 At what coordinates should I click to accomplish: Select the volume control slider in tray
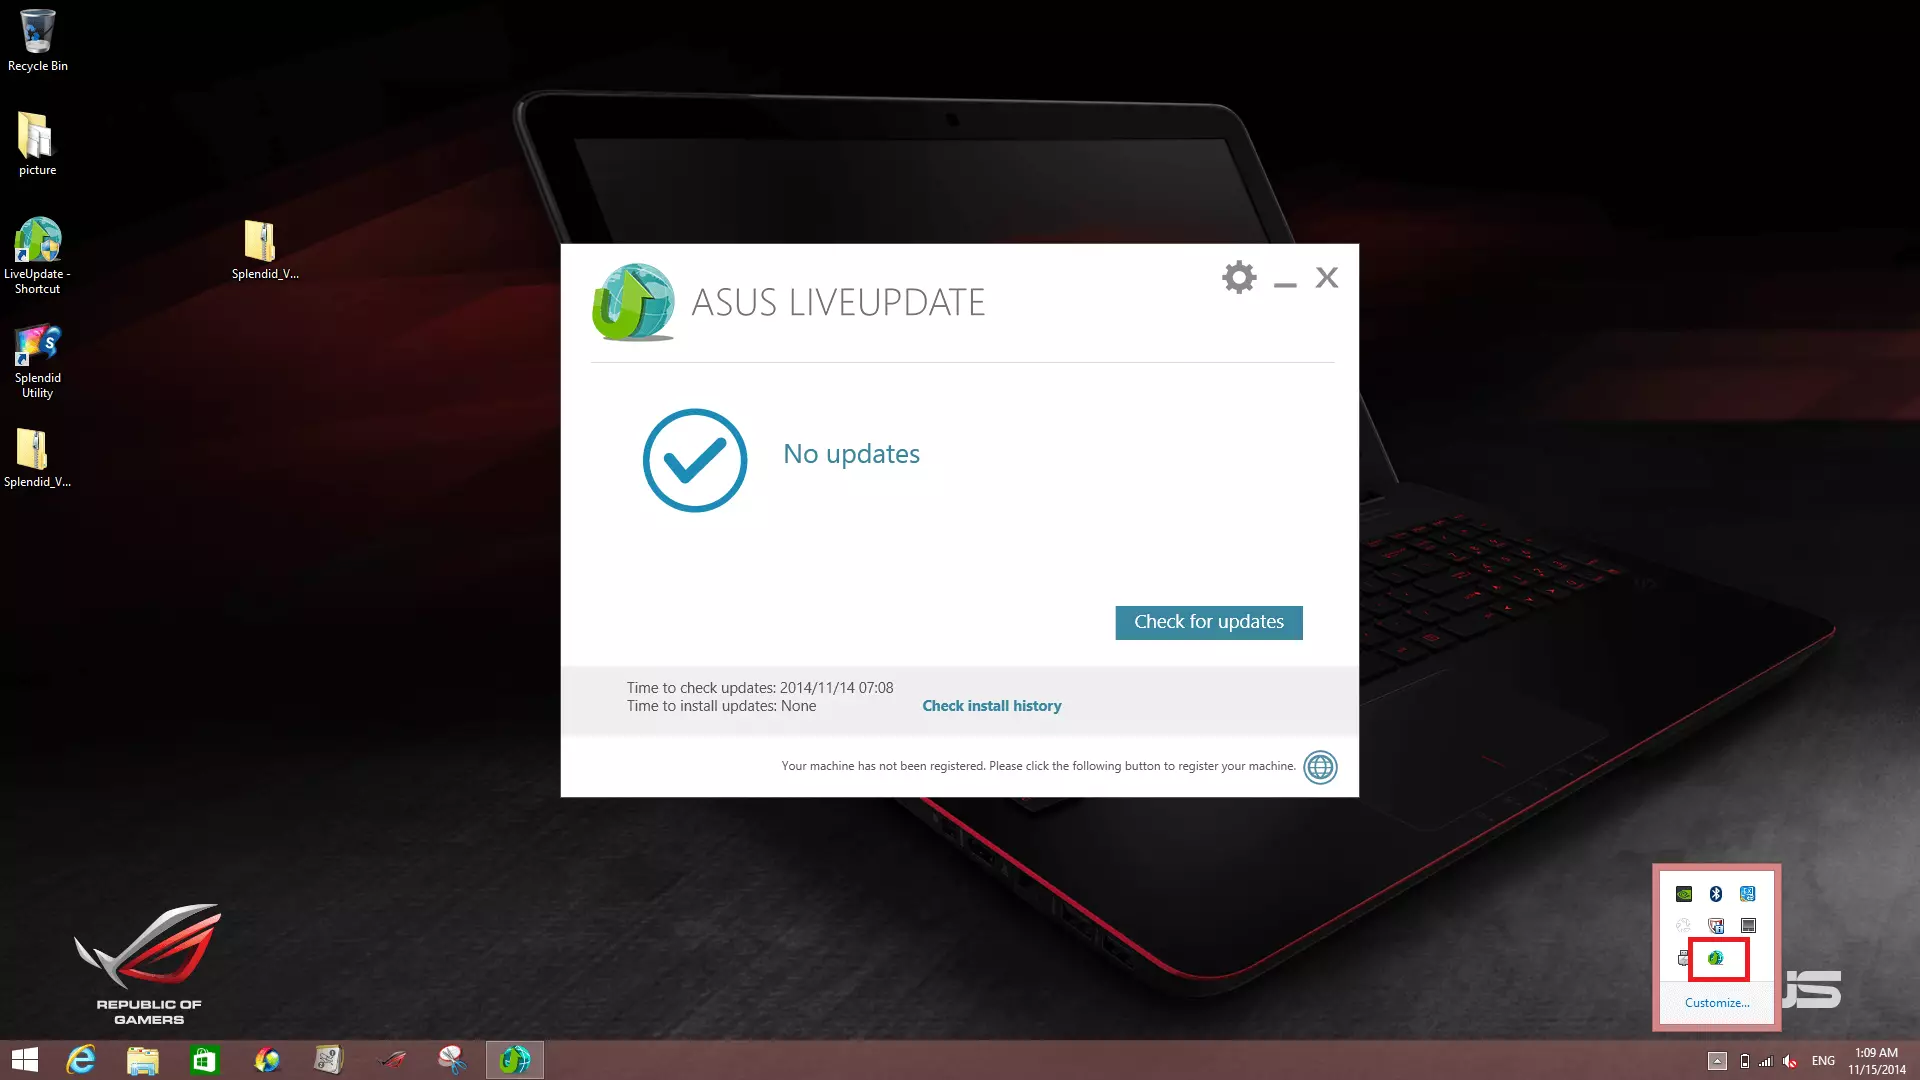coord(1791,1060)
